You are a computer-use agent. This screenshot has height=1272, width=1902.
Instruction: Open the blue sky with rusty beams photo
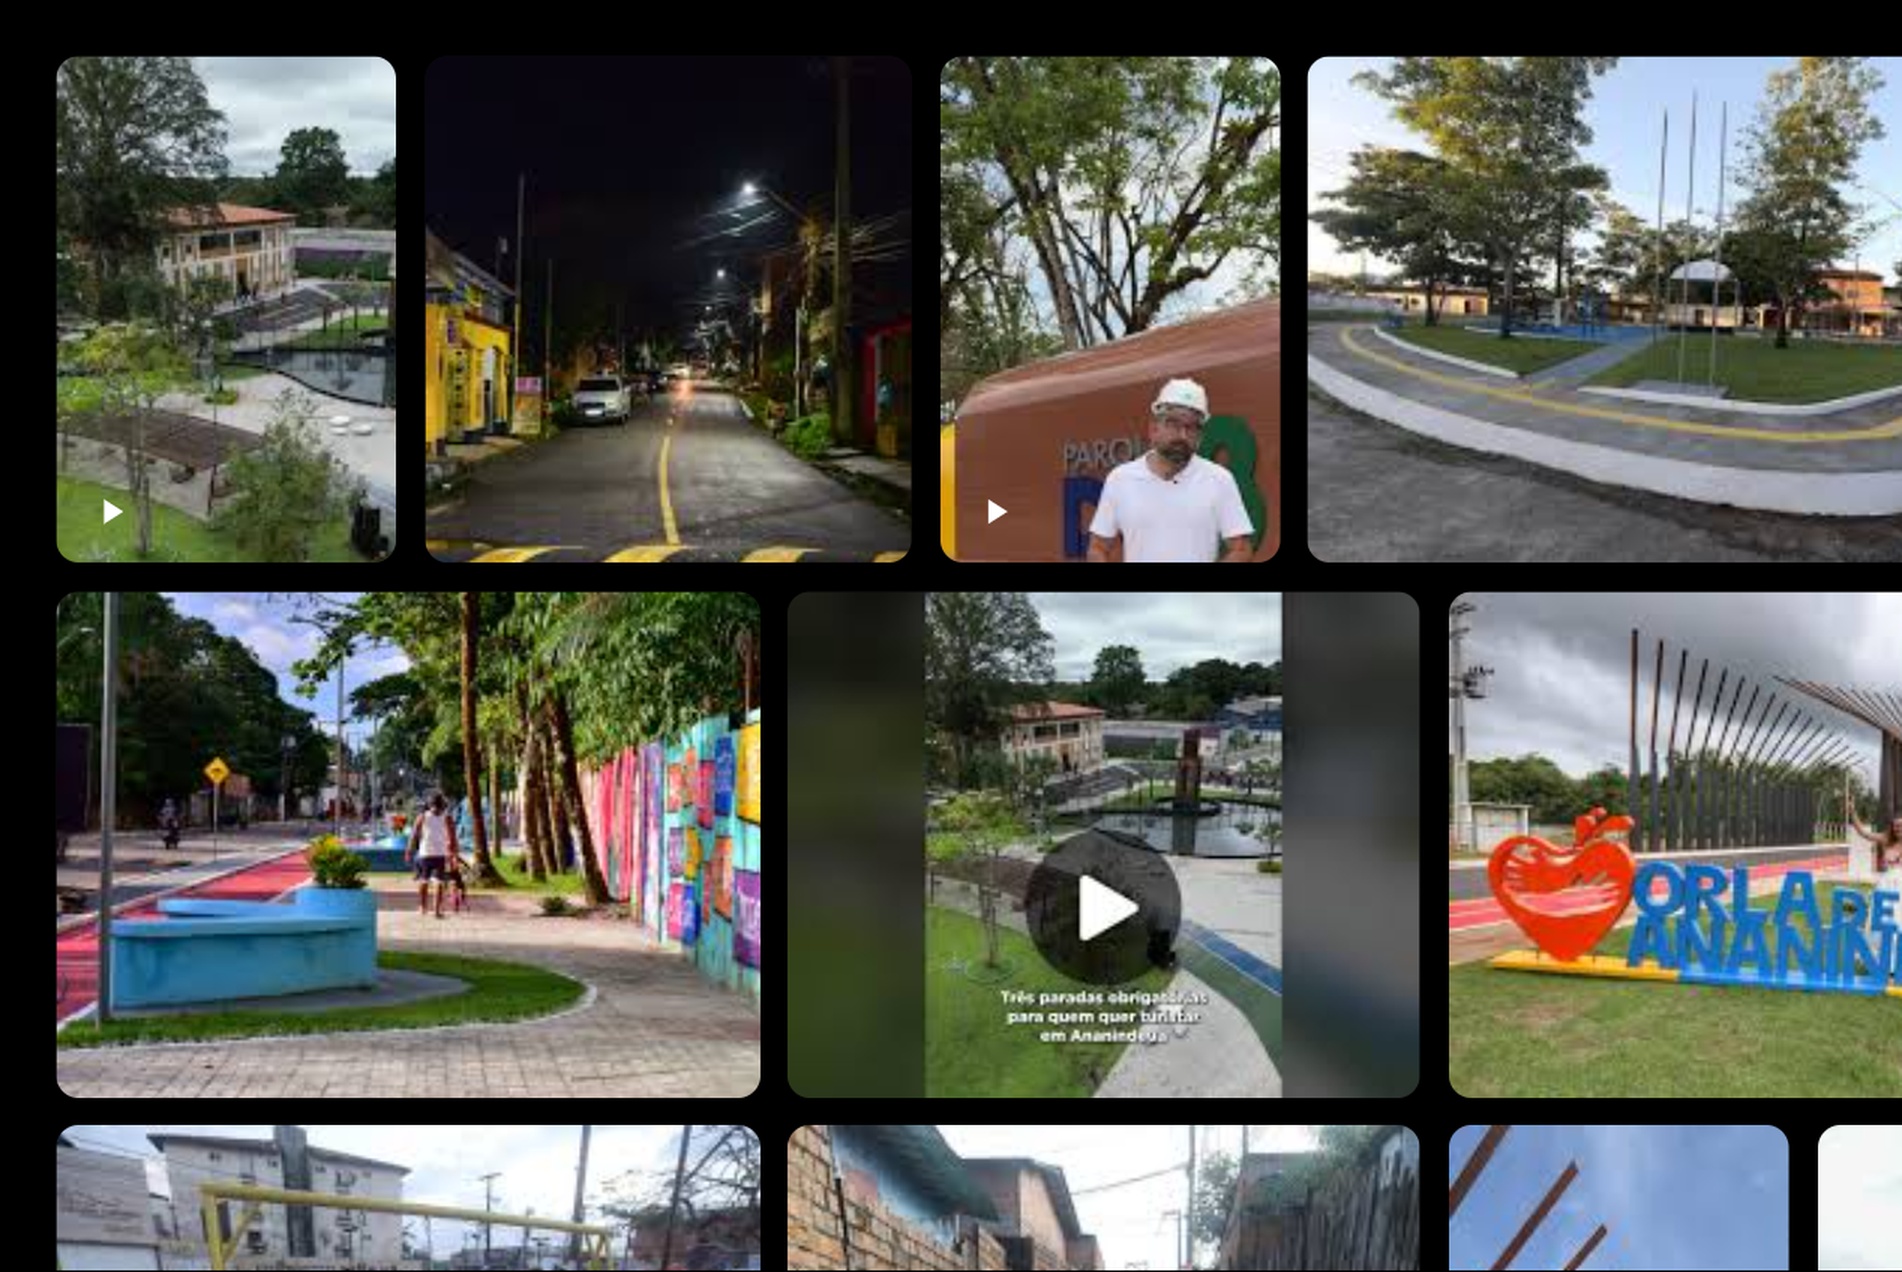(x=1617, y=1198)
